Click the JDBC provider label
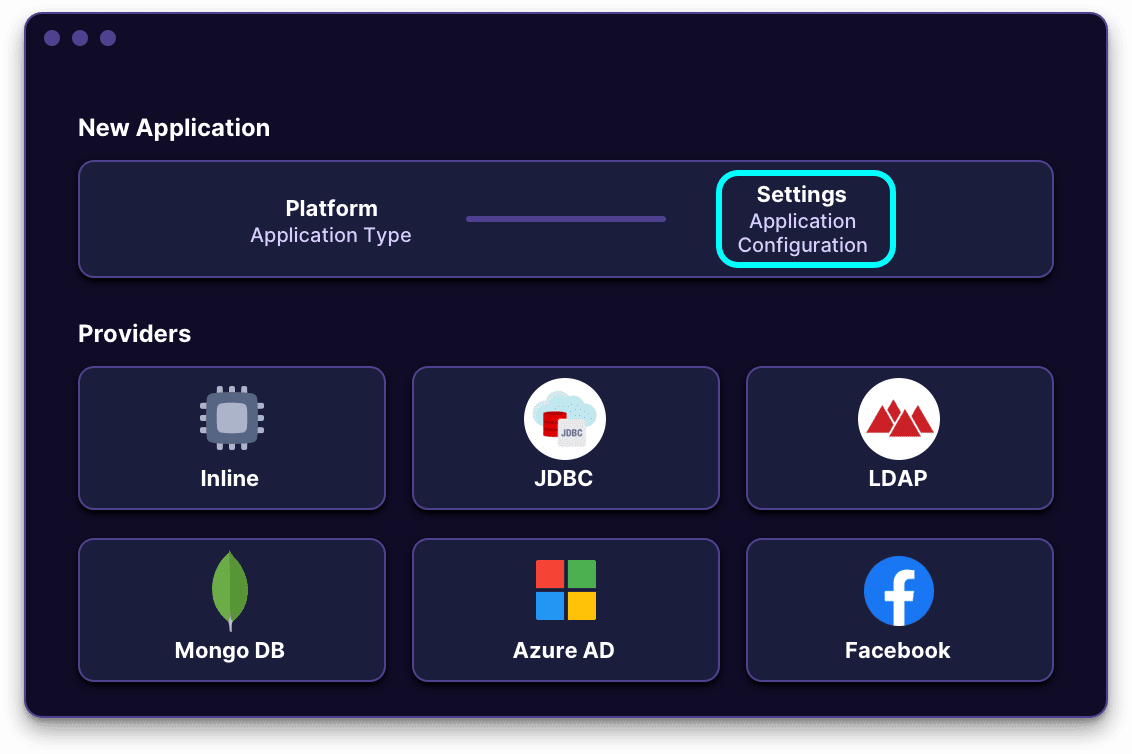Viewport: 1132px width, 754px height. pyautogui.click(x=564, y=479)
